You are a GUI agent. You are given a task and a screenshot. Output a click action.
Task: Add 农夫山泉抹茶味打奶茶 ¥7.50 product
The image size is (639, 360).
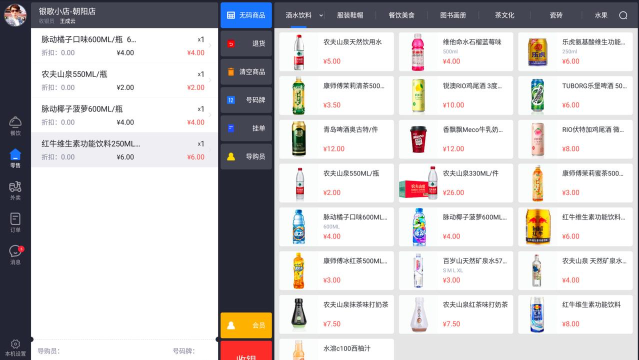coord(336,314)
